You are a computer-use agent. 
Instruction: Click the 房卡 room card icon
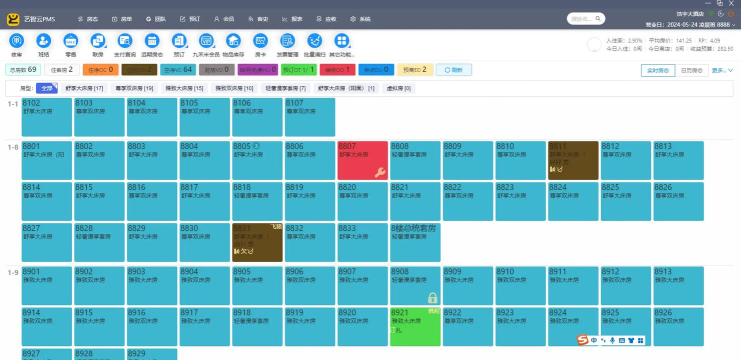(x=260, y=41)
